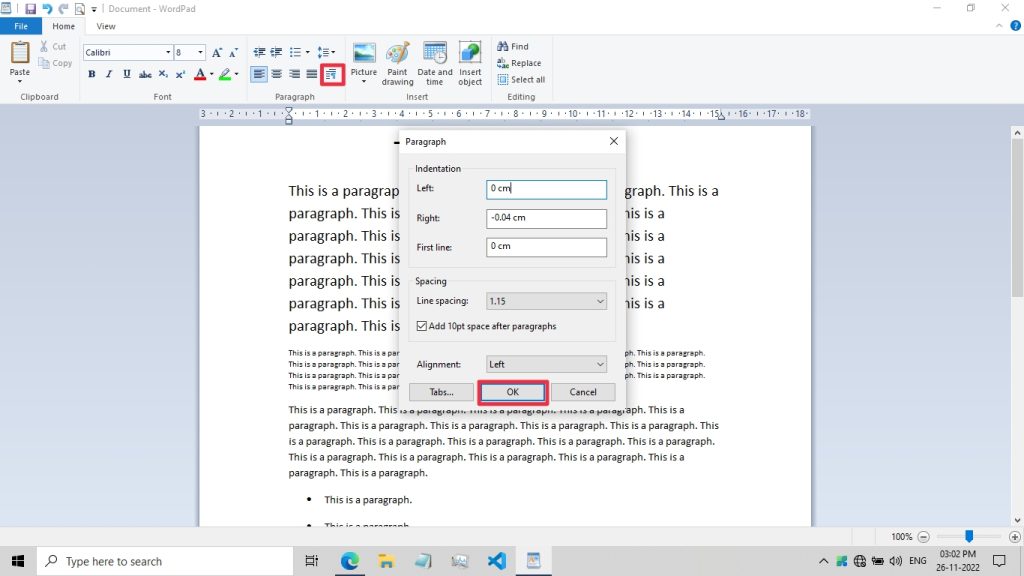
Task: Toggle italic formatting
Action: click(x=109, y=74)
